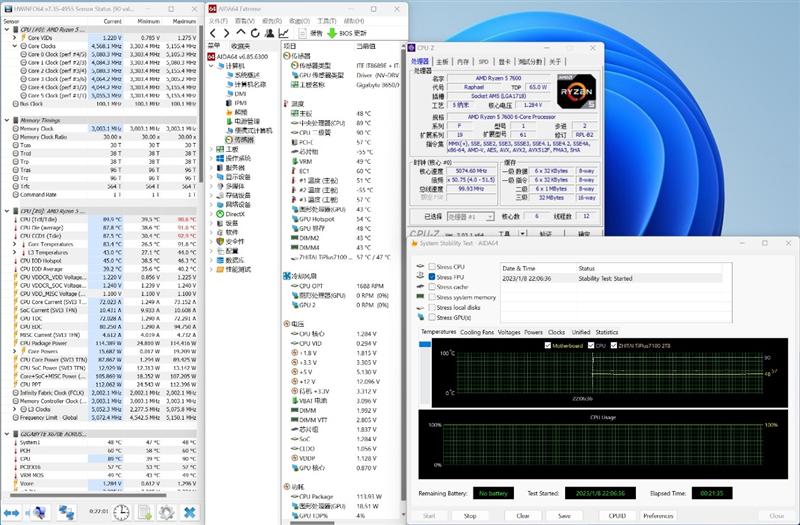Click the AIDA64 back navigation arrow
Image resolution: width=800 pixels, height=525 pixels.
pyautogui.click(x=213, y=32)
